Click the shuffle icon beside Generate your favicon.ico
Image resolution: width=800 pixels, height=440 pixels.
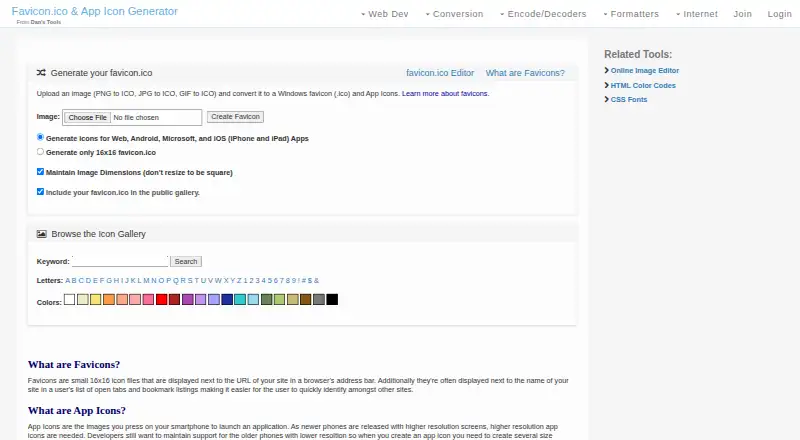(x=41, y=72)
